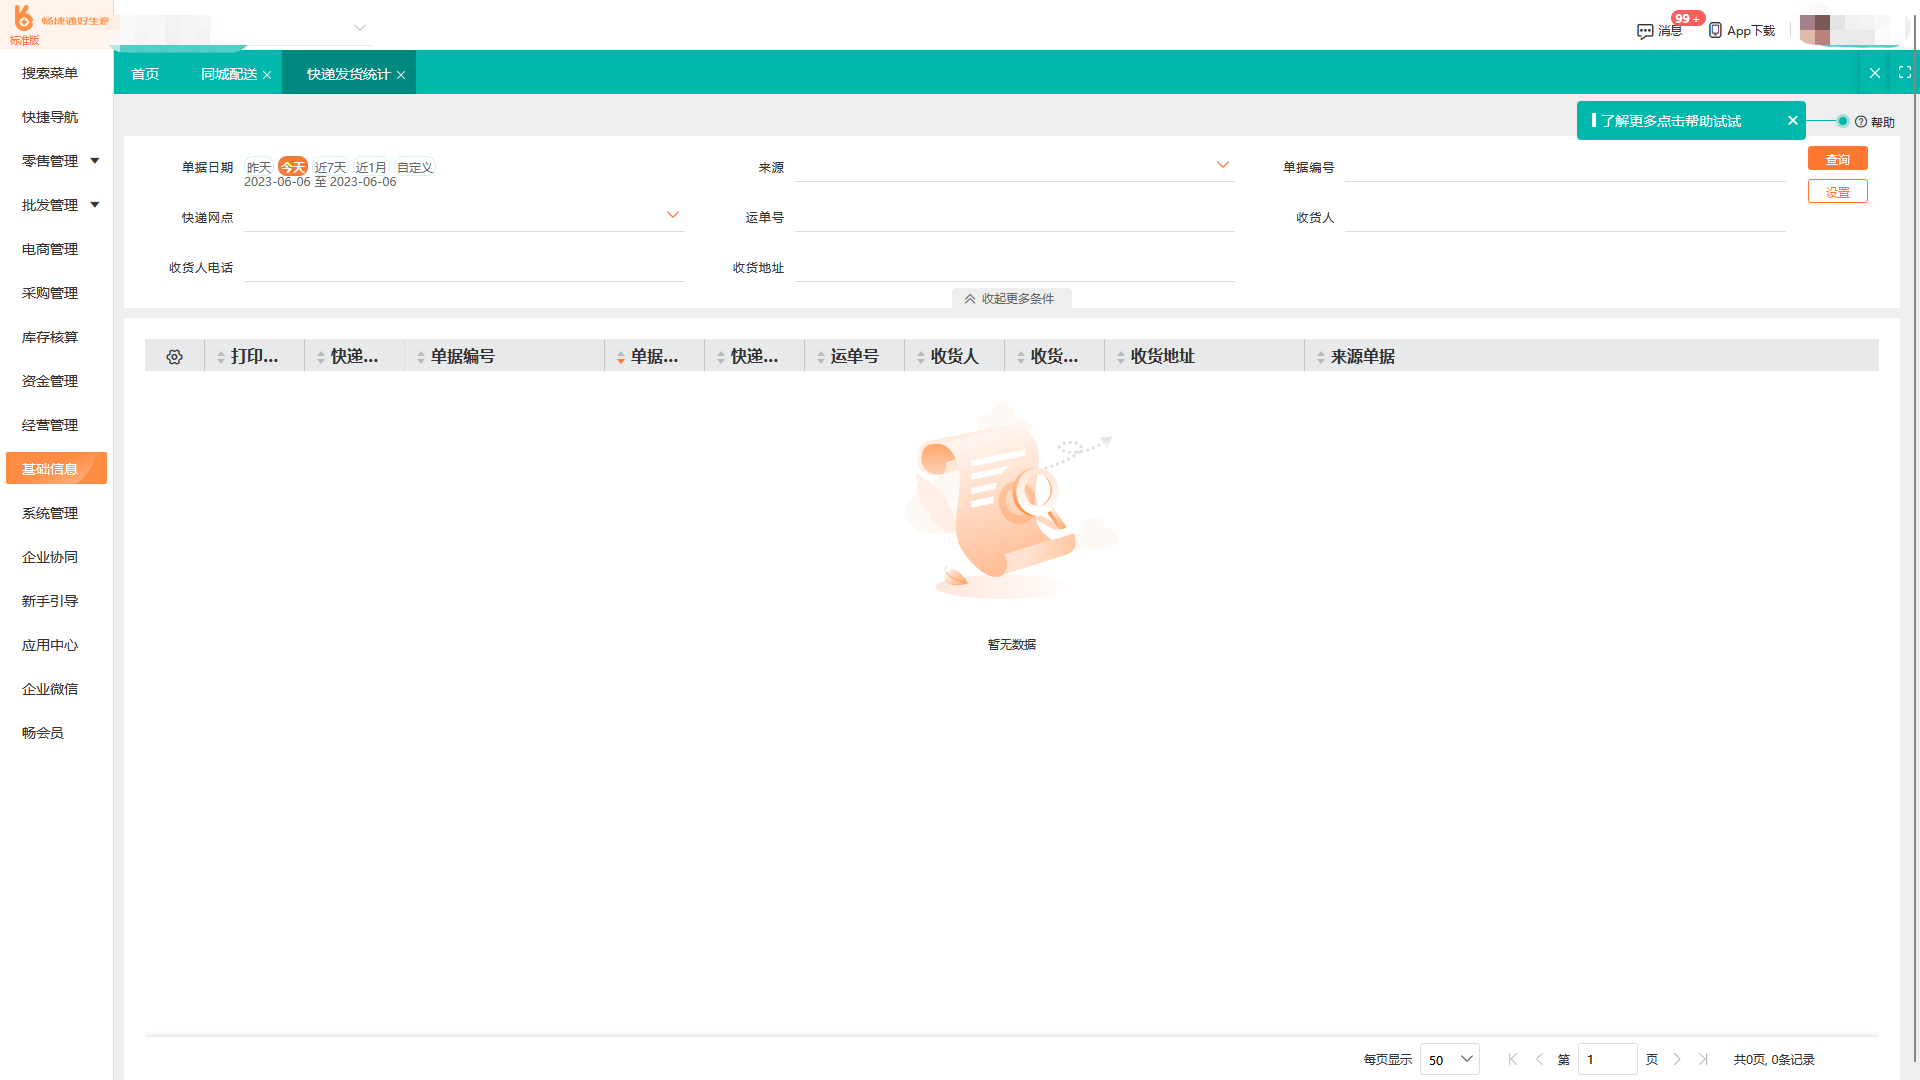
Task: Click the 设置 settings button
Action: pos(1838,191)
